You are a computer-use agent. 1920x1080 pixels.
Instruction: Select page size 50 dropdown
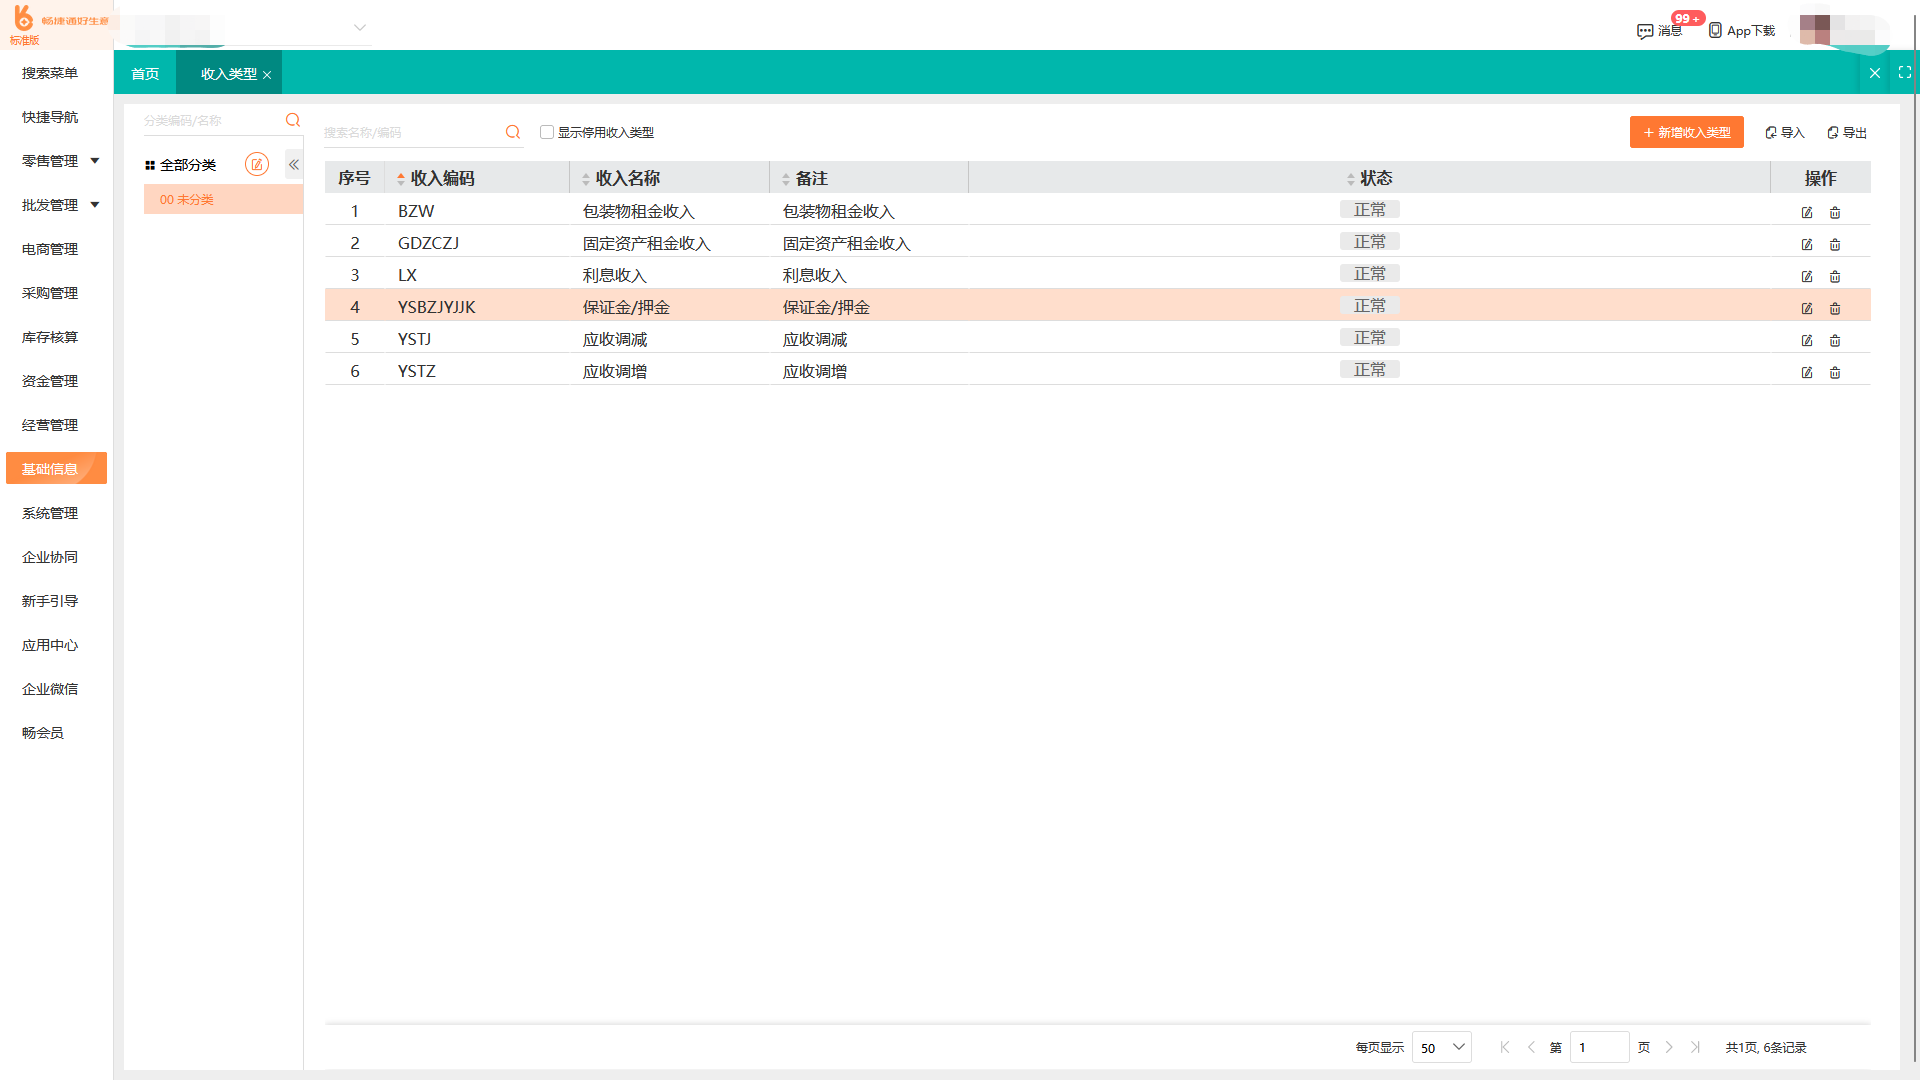pos(1440,1047)
